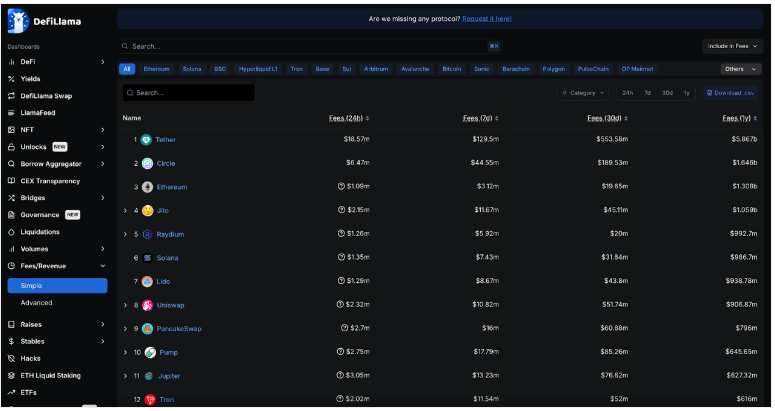This screenshot has height=411, width=775.
Task: Sort the table by Fees (7d) column
Action: pos(480,118)
